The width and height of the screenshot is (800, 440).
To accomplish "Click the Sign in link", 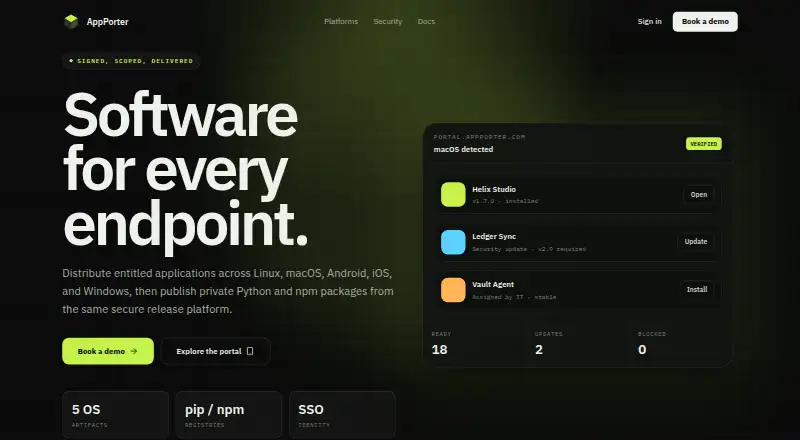I will [x=649, y=21].
